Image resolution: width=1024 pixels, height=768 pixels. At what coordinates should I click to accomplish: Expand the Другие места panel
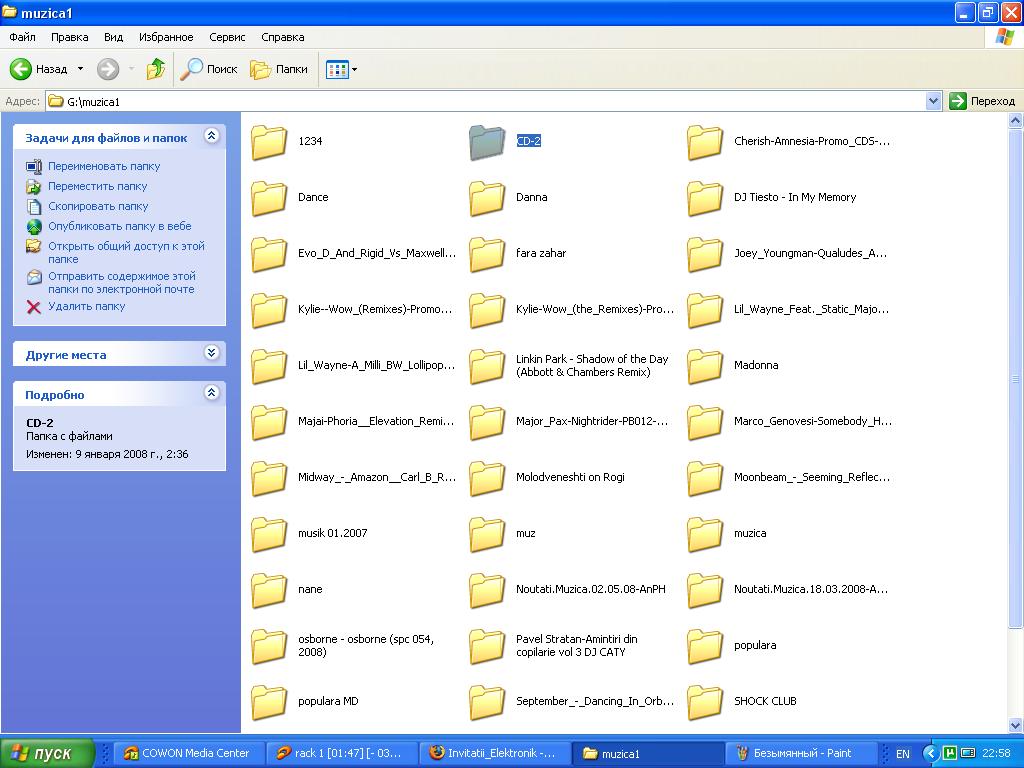point(211,353)
